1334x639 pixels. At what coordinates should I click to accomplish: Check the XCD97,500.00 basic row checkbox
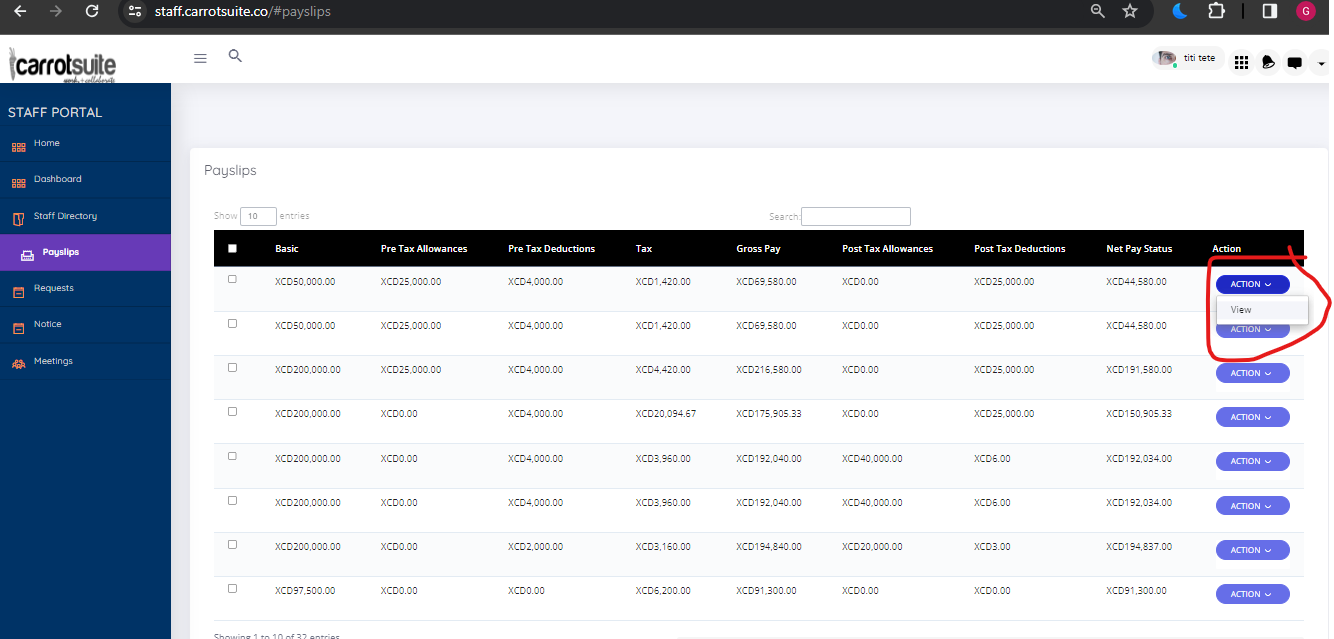233,589
